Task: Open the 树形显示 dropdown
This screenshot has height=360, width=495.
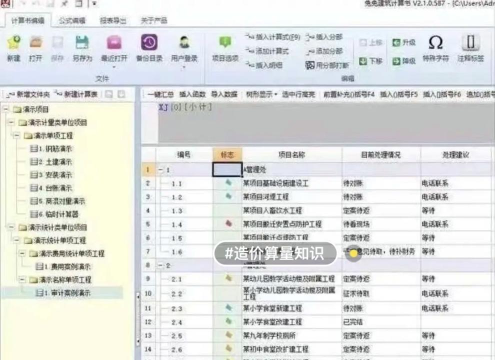Action: [262, 95]
